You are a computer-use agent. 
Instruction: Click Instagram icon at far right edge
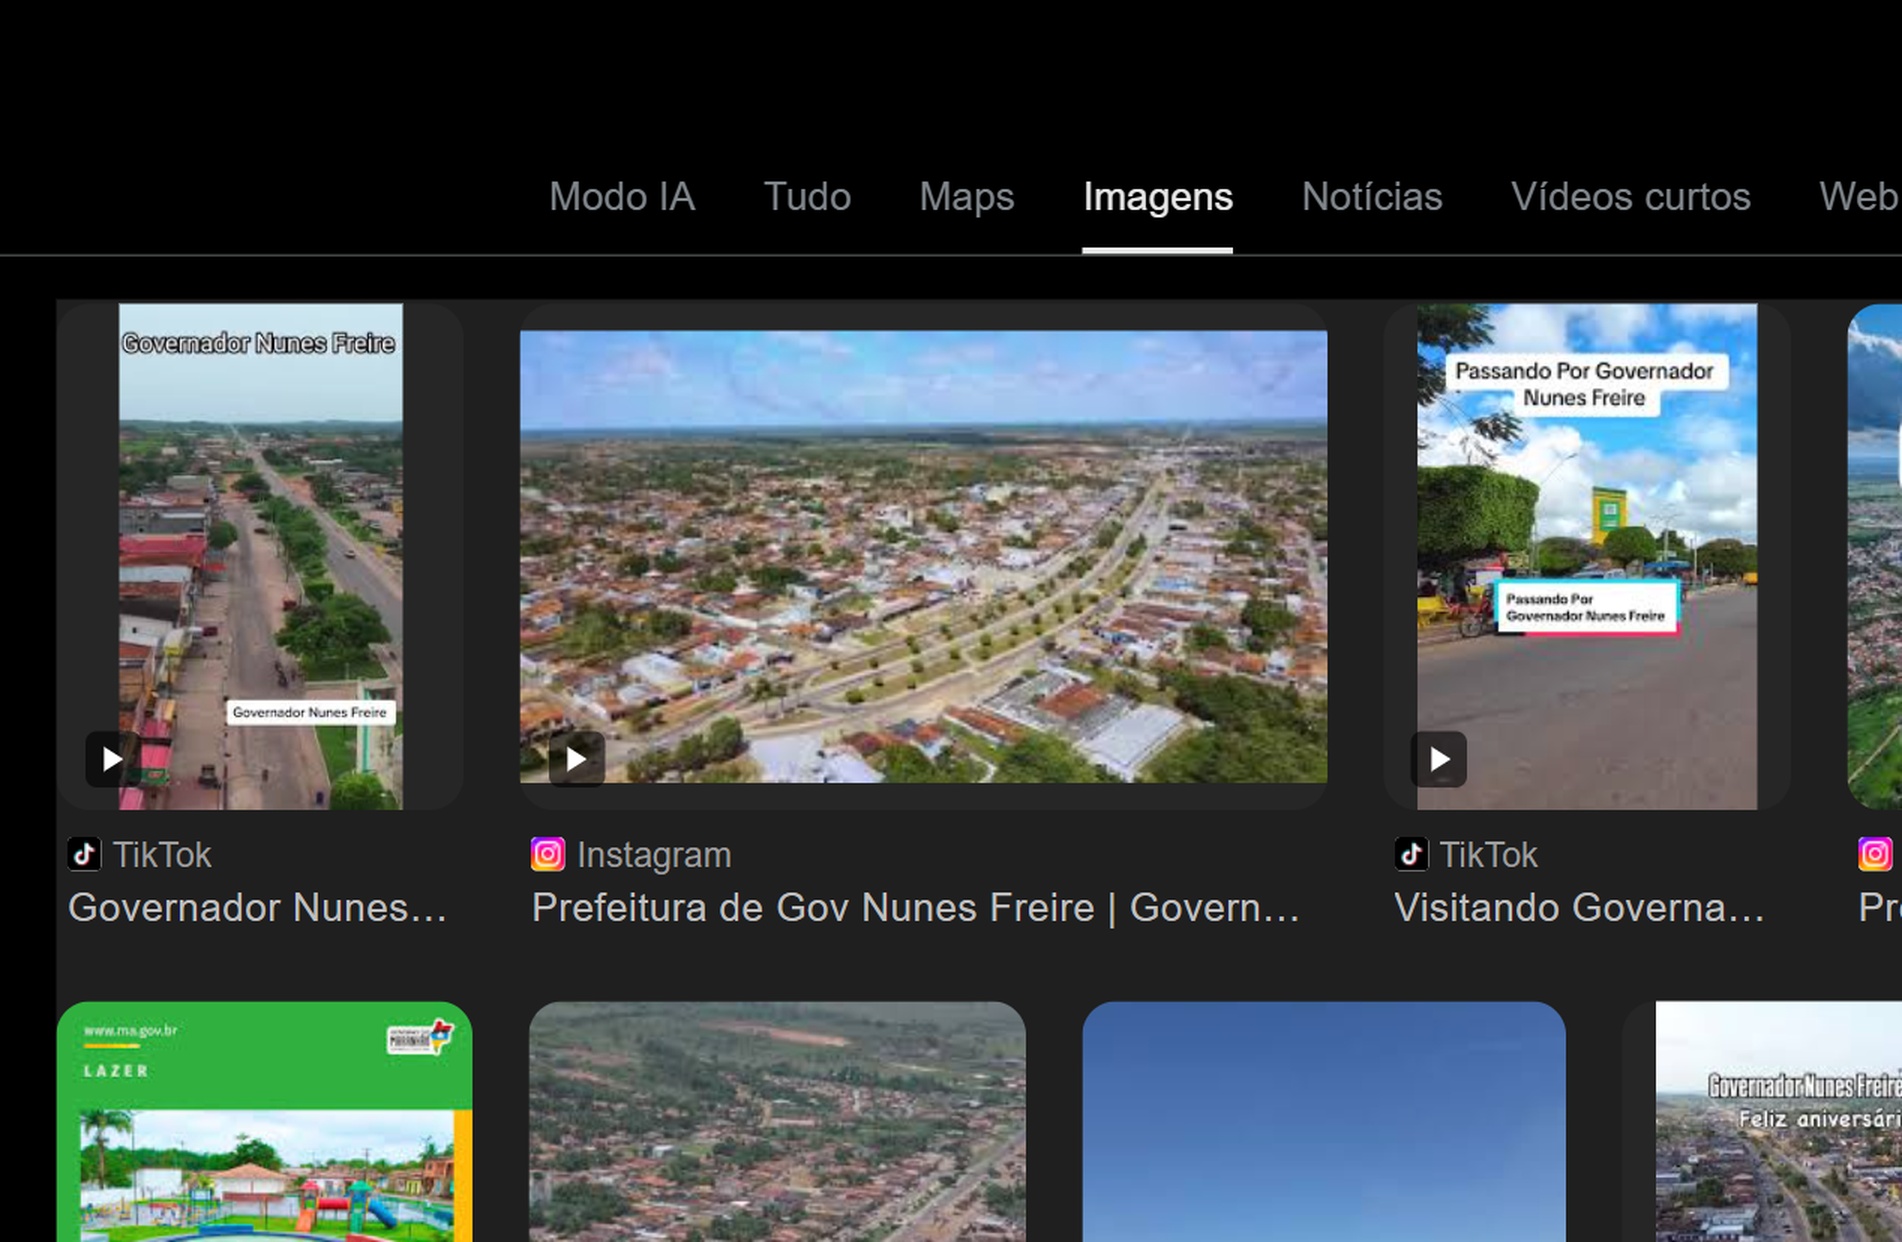1874,854
